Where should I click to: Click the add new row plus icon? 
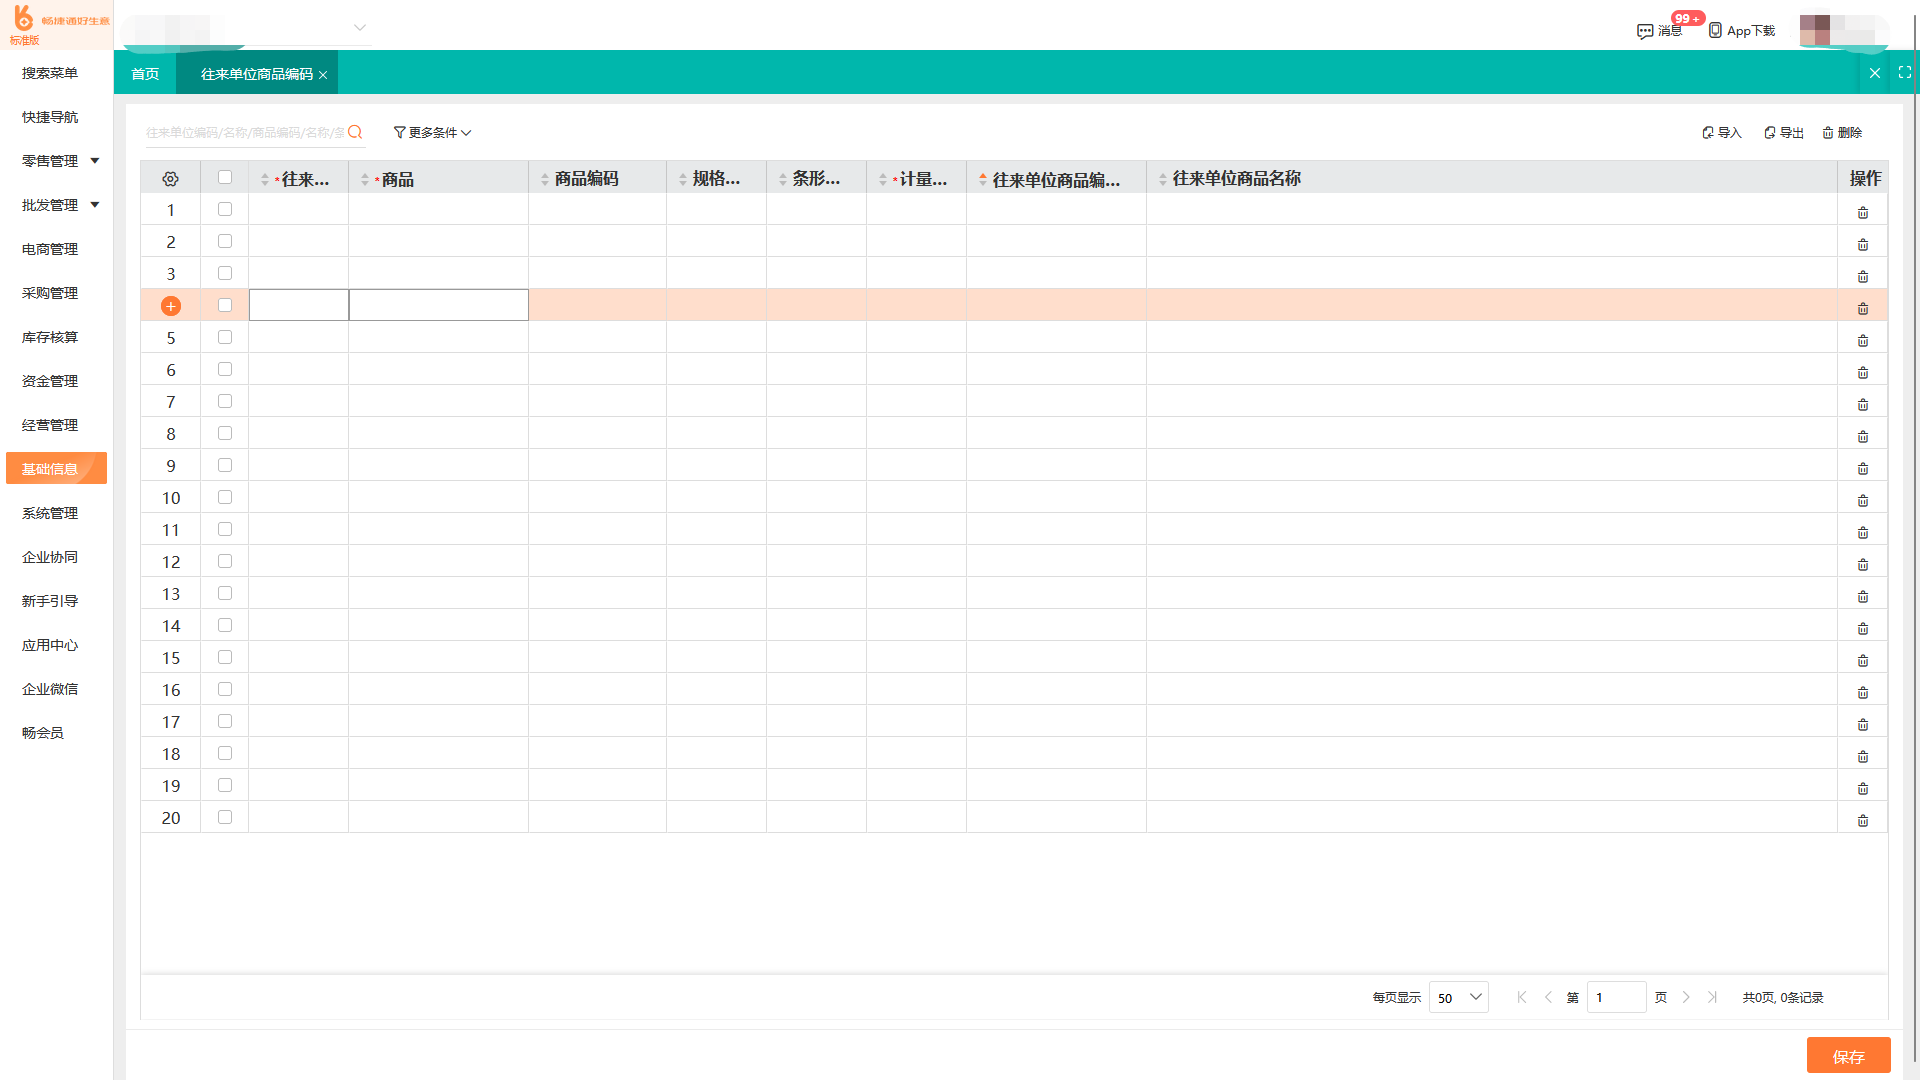(170, 306)
